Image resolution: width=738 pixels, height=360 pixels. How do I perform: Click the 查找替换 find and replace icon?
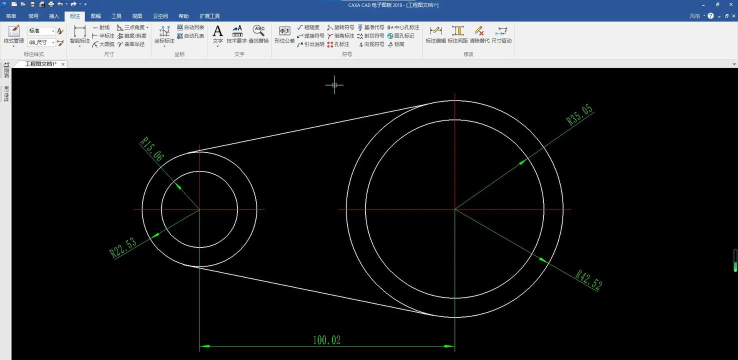click(258, 34)
